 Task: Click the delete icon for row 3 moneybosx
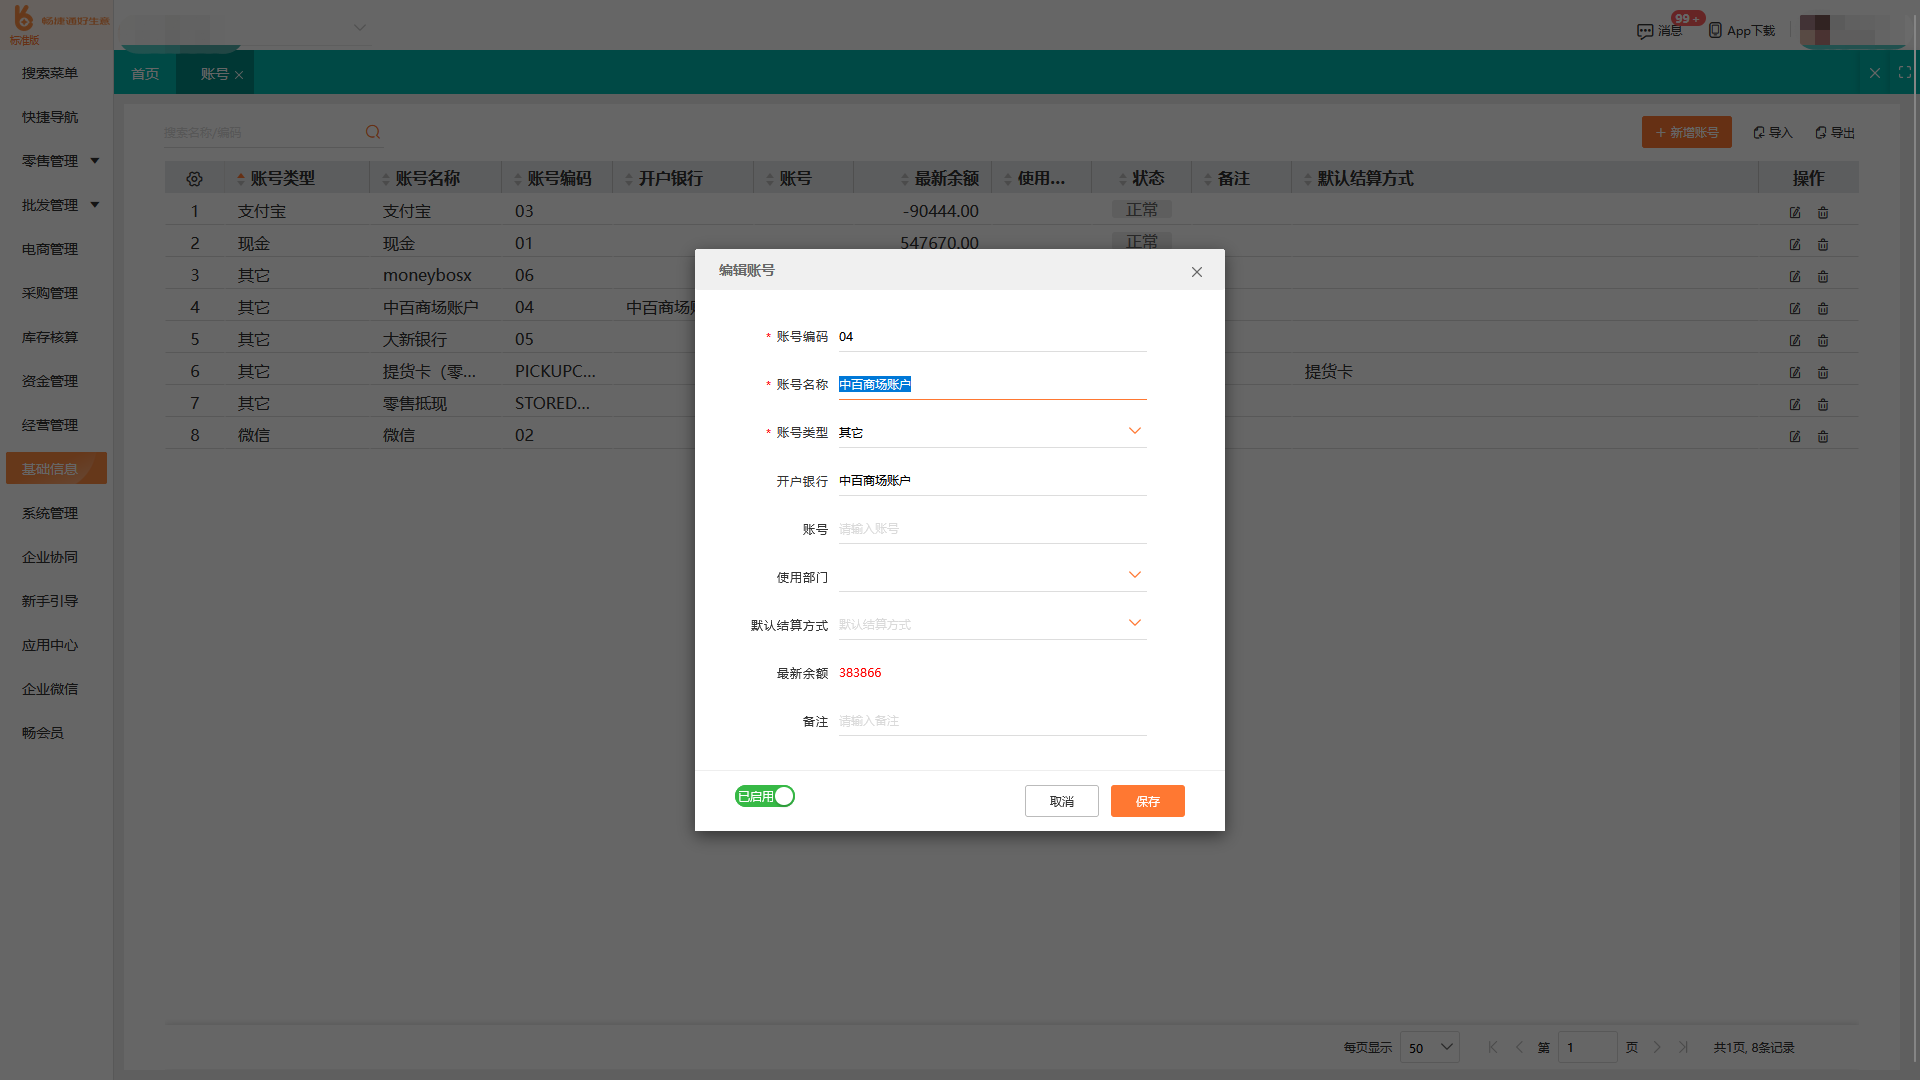pyautogui.click(x=1824, y=274)
